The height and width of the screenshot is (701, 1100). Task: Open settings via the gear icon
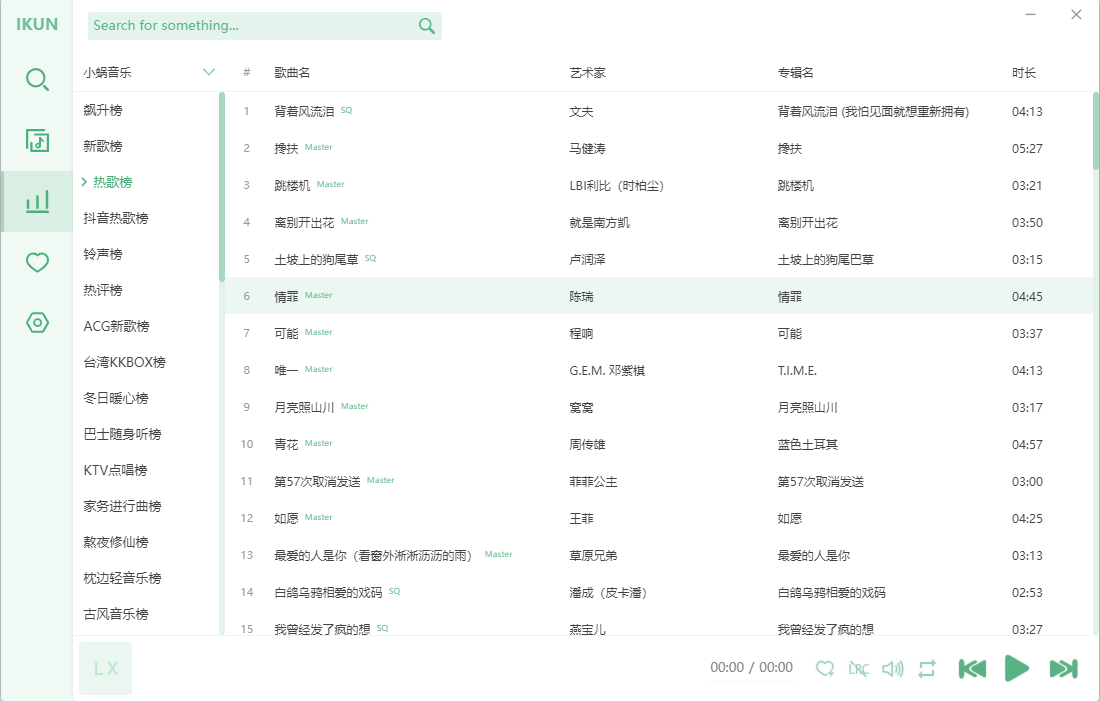pos(36,323)
